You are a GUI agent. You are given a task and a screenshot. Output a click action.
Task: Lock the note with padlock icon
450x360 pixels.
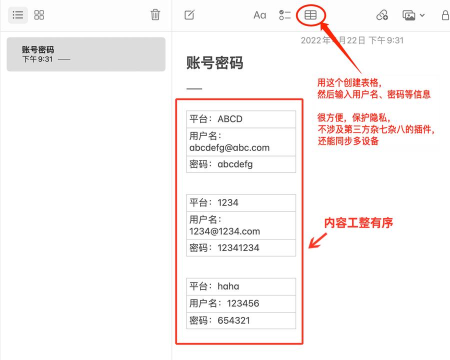pyautogui.click(x=445, y=15)
